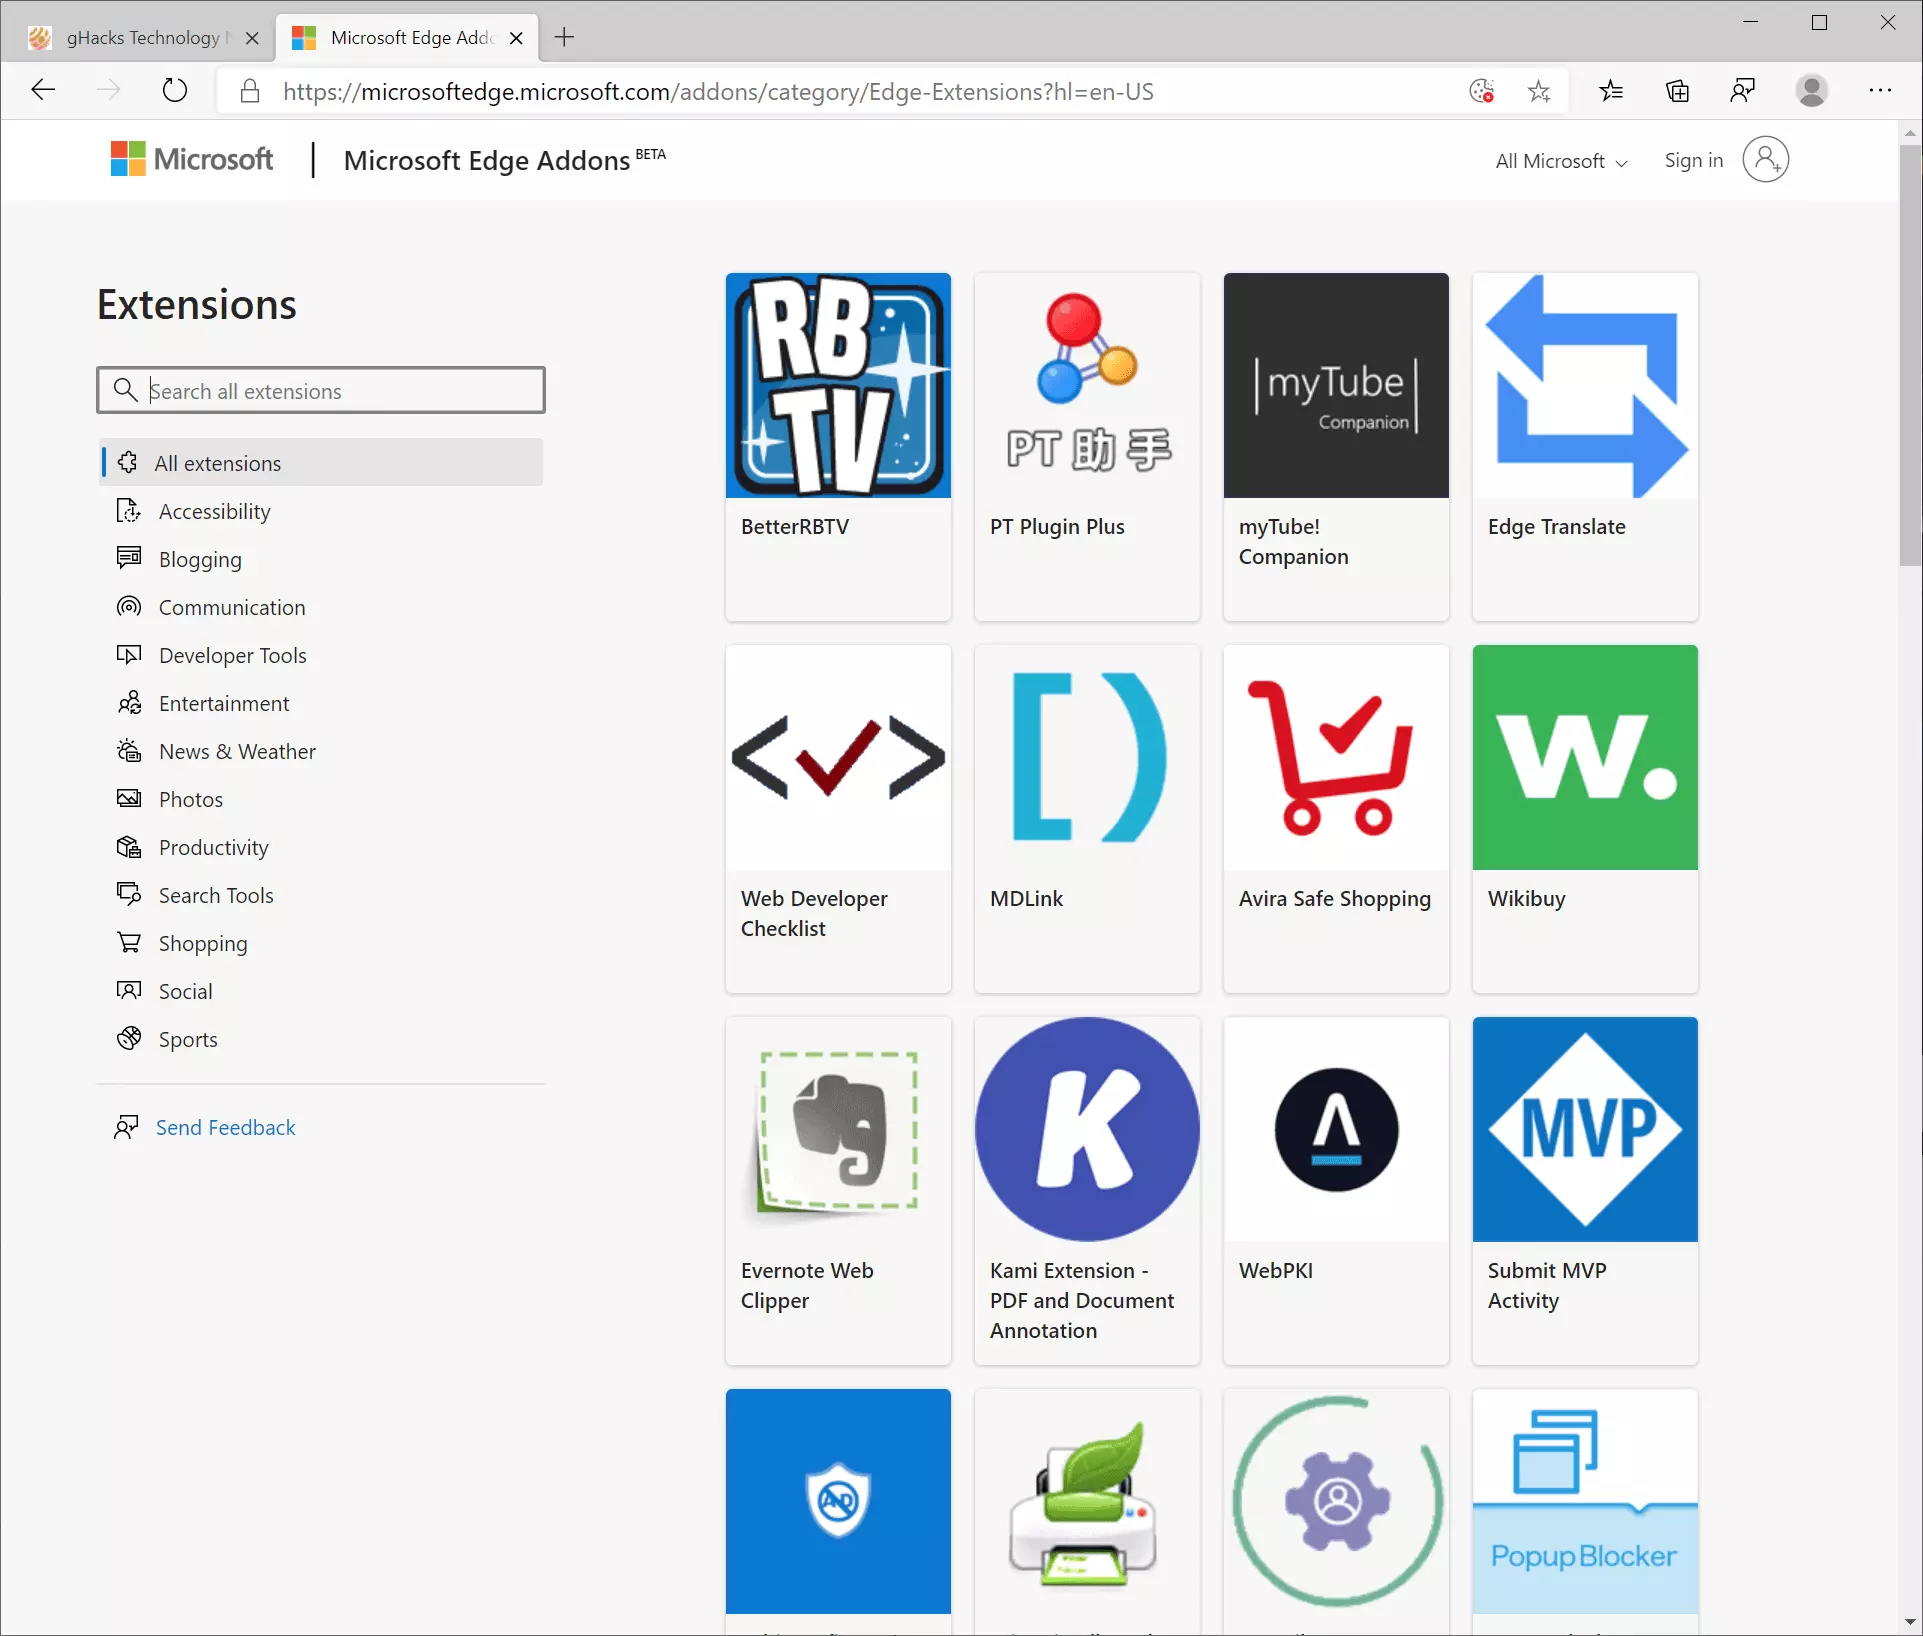Image resolution: width=1923 pixels, height=1636 pixels.
Task: Click the browser collections icon
Action: [1675, 91]
